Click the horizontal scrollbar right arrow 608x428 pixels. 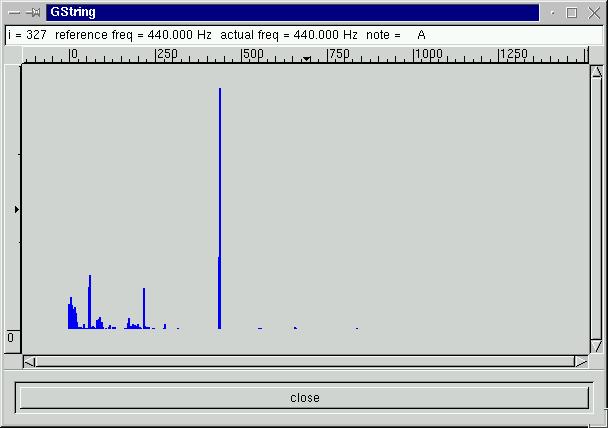tap(581, 361)
